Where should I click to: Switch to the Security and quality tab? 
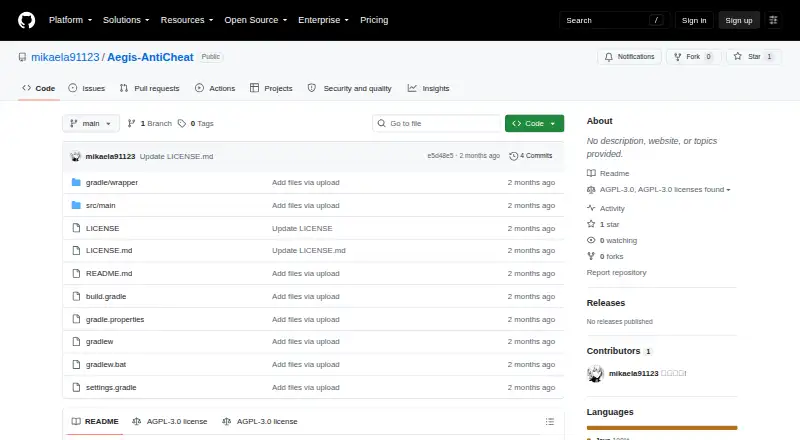[349, 88]
